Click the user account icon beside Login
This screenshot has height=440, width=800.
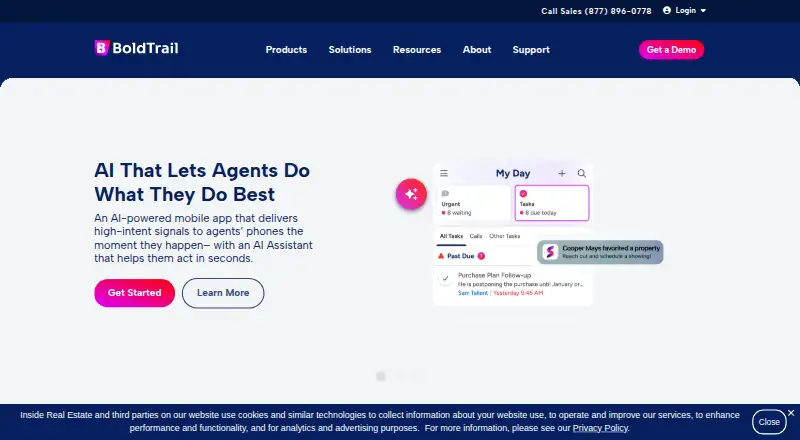[666, 10]
